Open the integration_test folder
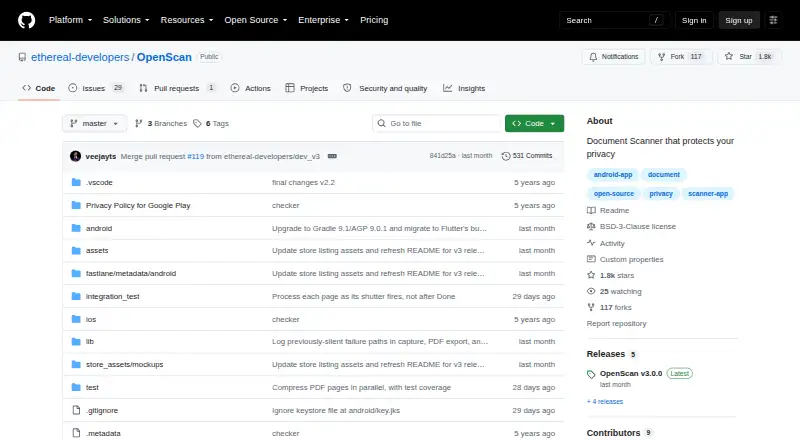The image size is (800, 440). [112, 296]
